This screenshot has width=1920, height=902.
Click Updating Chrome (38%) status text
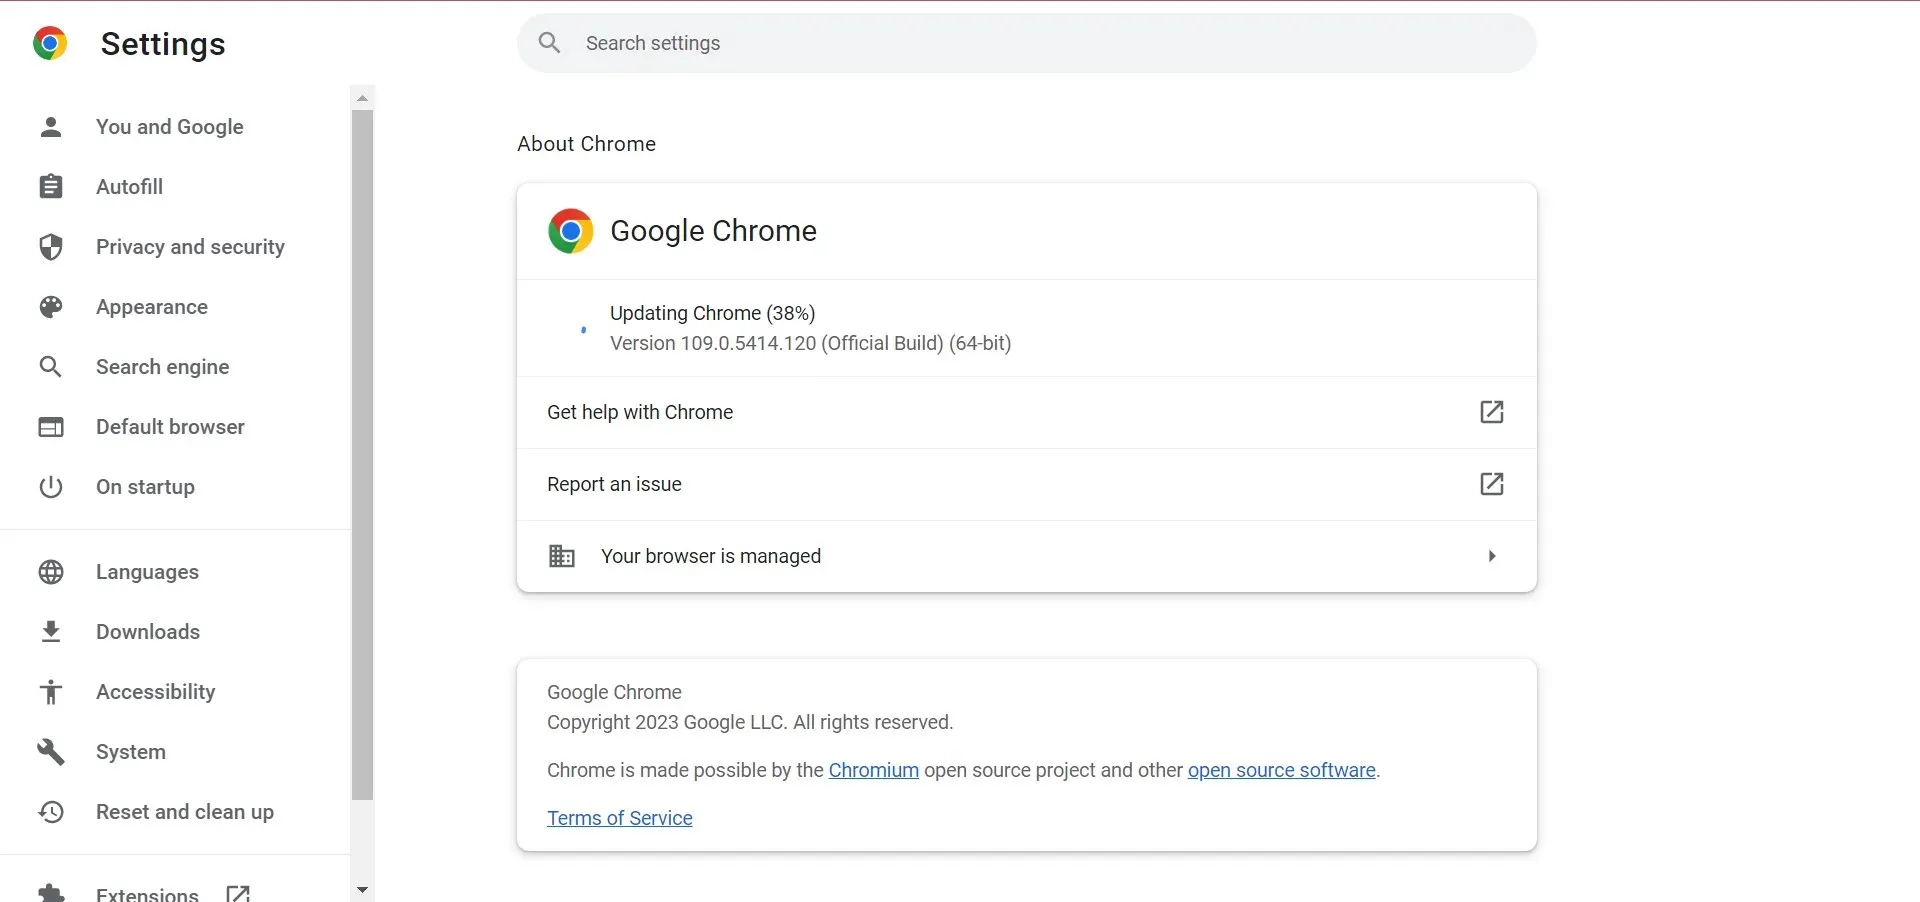712,313
